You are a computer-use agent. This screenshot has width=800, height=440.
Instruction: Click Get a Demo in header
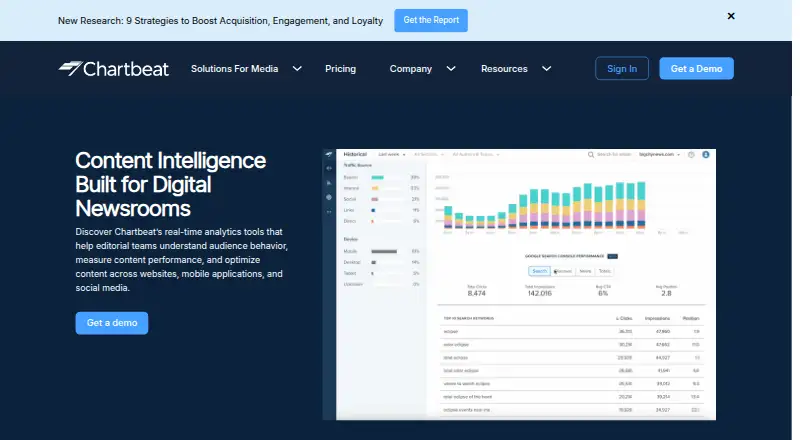pos(696,68)
